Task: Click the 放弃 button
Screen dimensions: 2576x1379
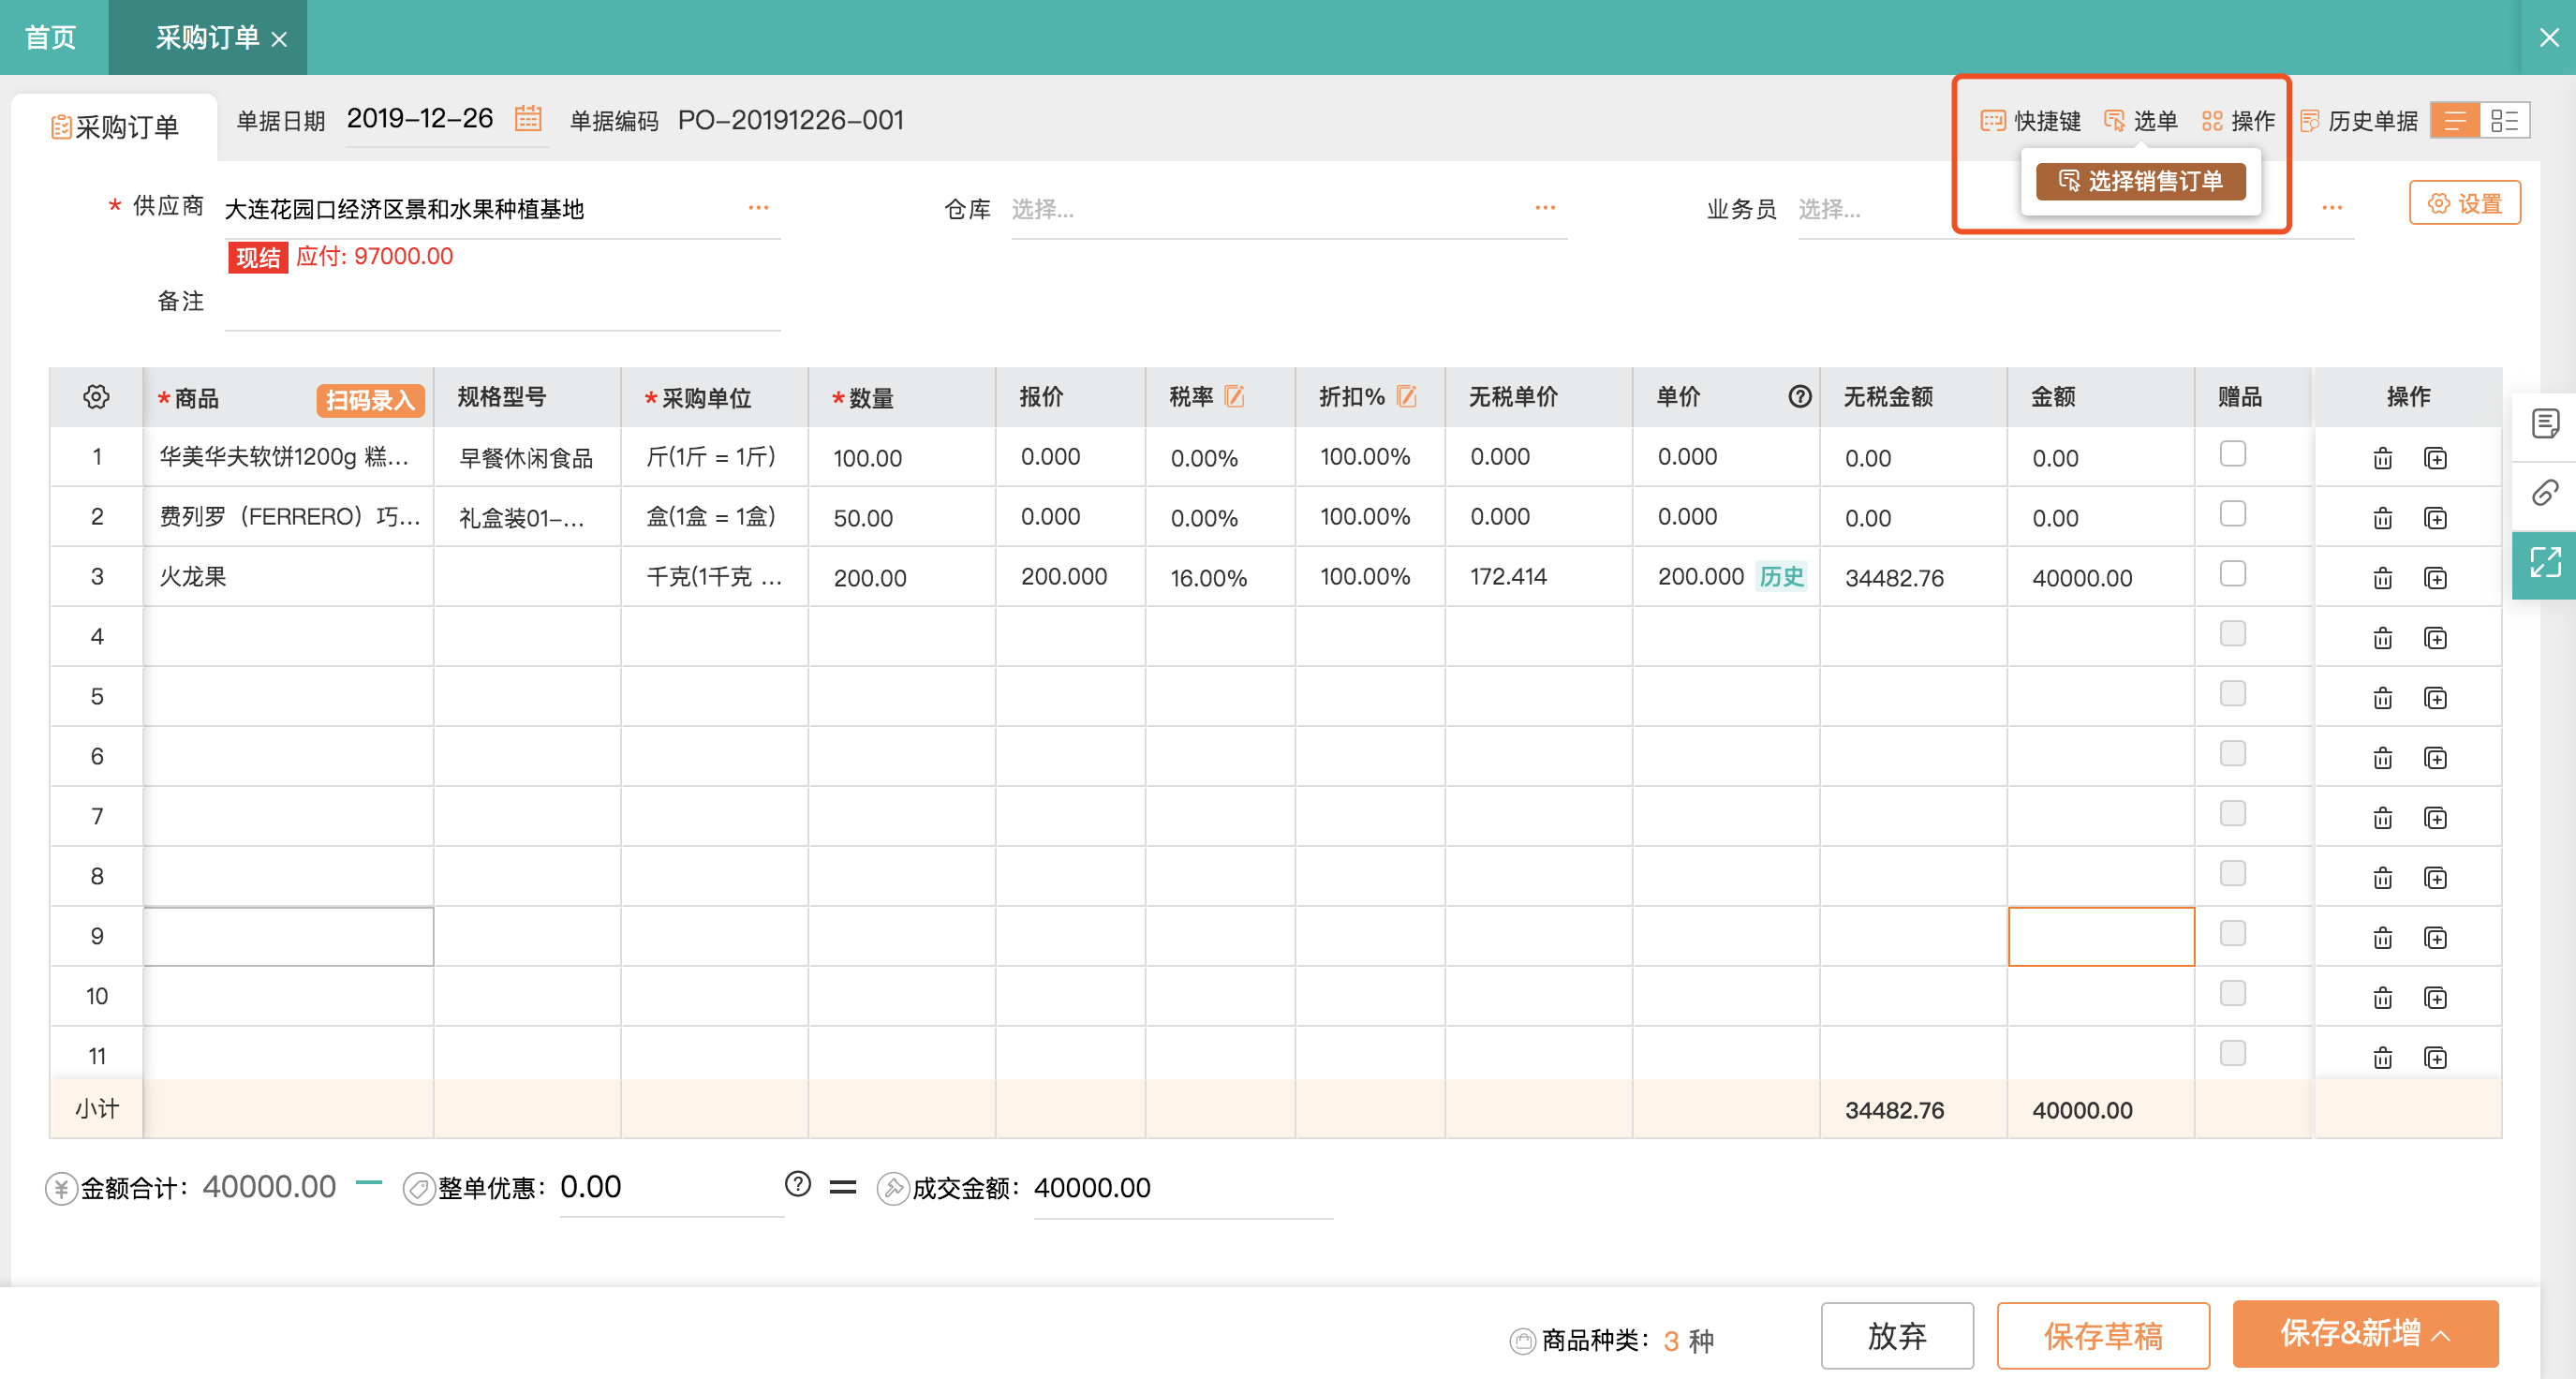Action: click(1893, 1329)
